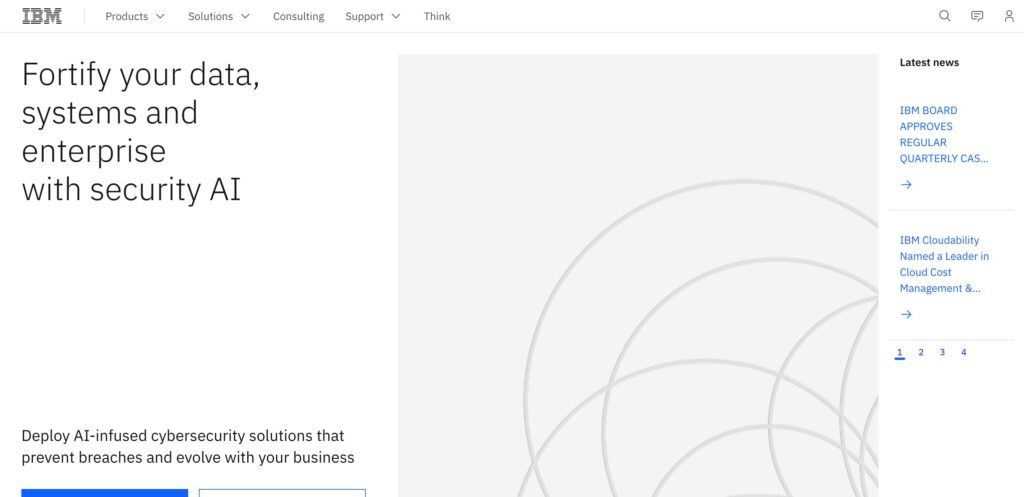Expand the Support menu
The width and height of the screenshot is (1024, 497).
[373, 16]
